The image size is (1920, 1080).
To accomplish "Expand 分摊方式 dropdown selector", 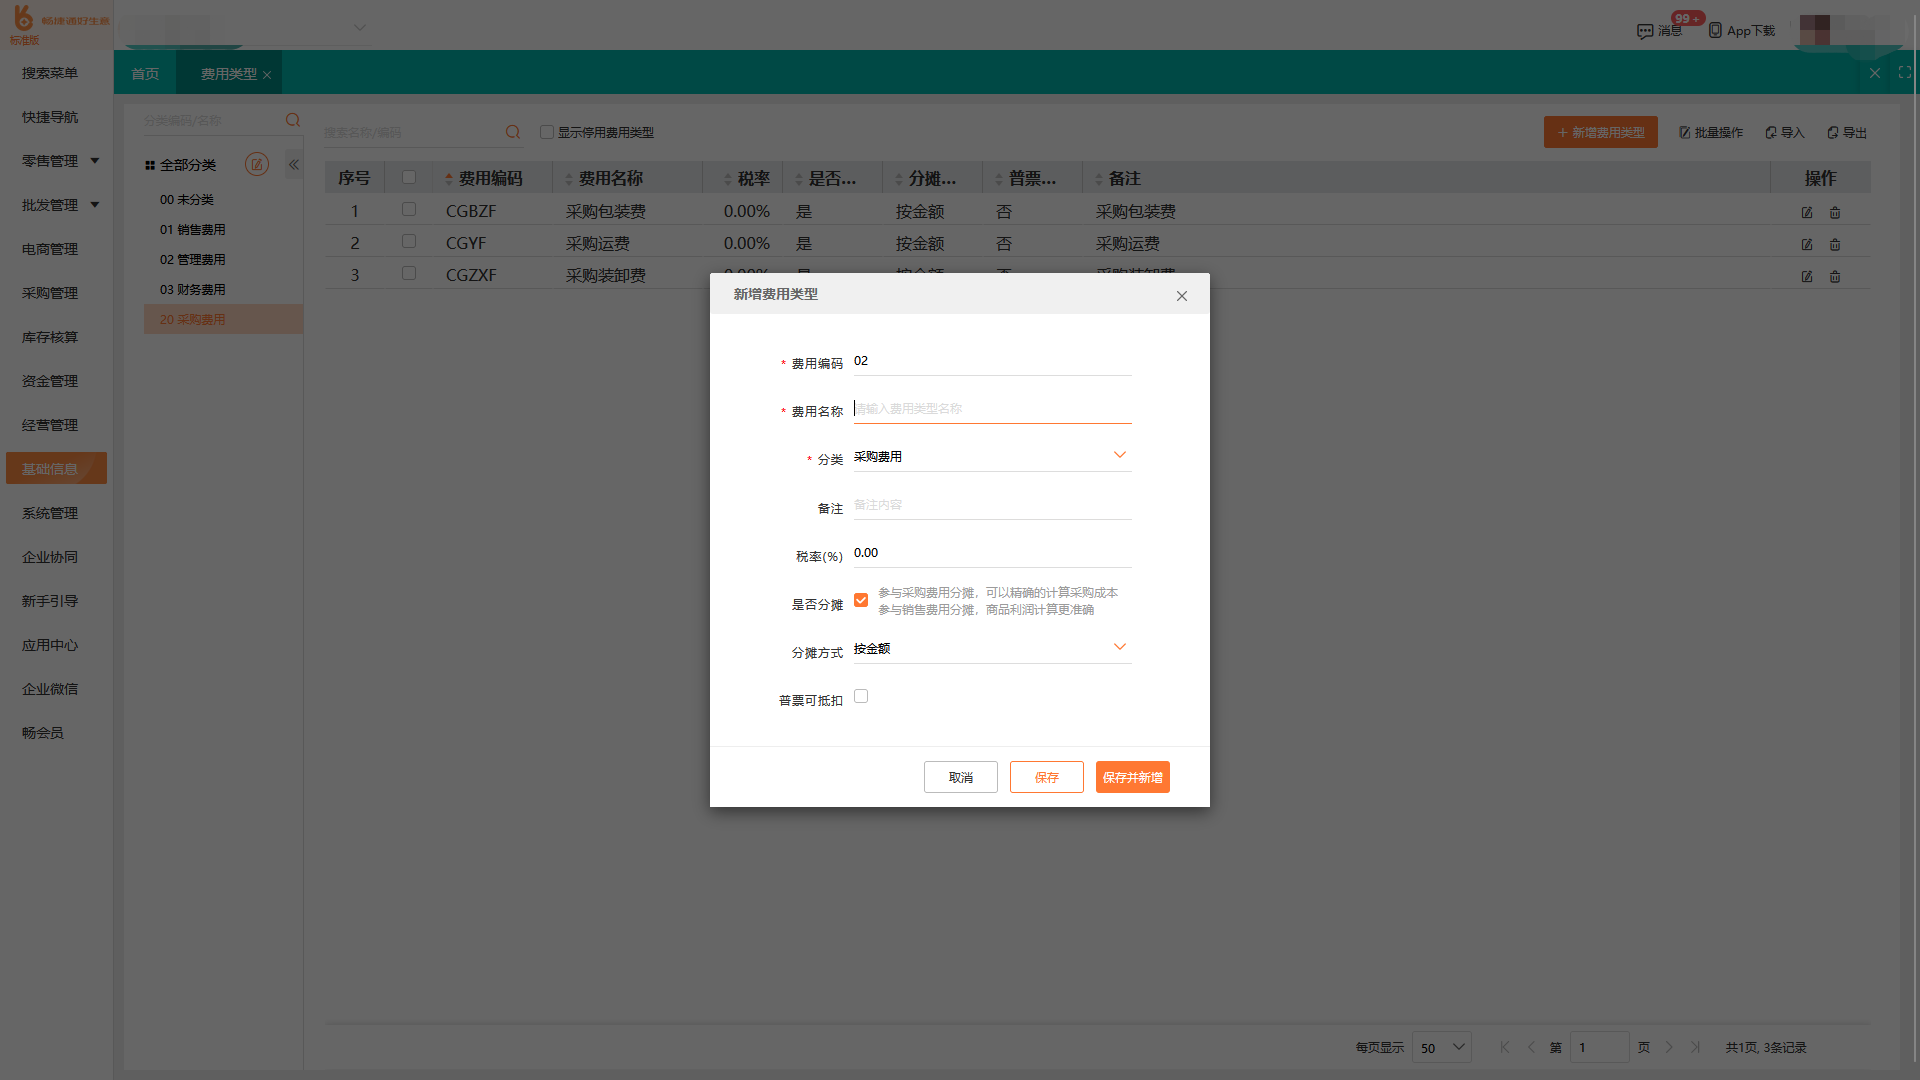I will click(x=1118, y=649).
